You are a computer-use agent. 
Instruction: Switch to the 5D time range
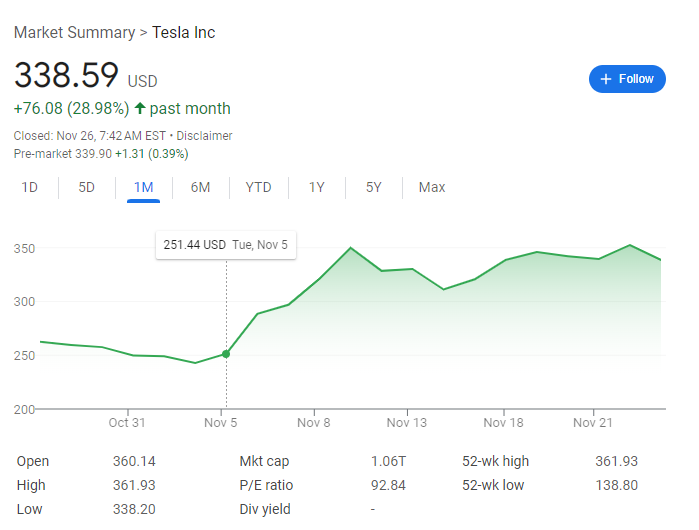coord(87,187)
